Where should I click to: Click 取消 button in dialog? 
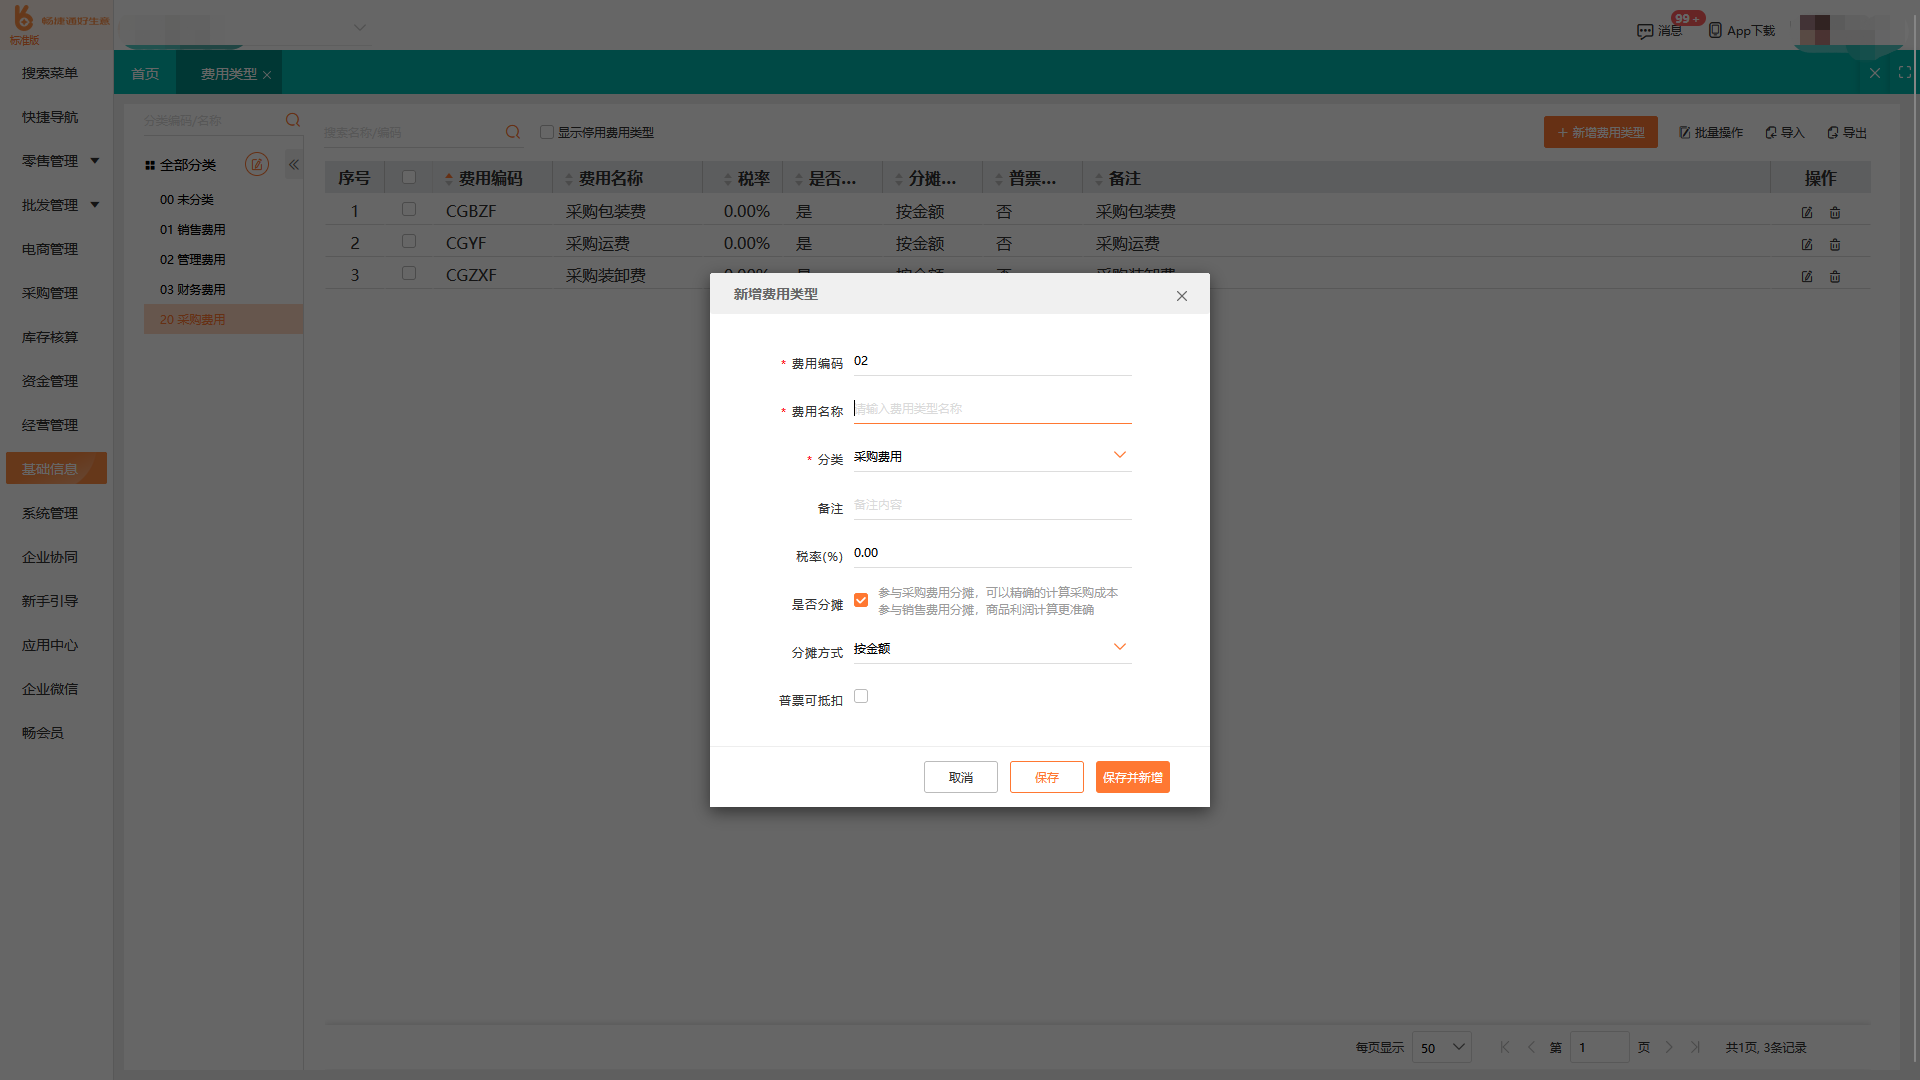960,777
